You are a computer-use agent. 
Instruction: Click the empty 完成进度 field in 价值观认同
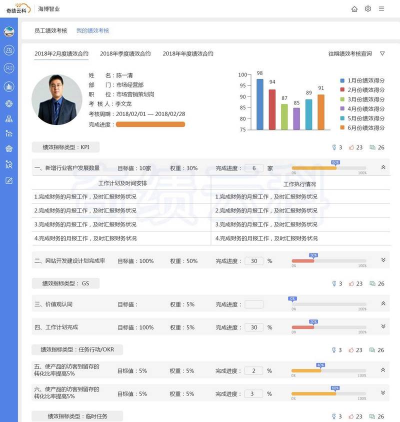254,304
